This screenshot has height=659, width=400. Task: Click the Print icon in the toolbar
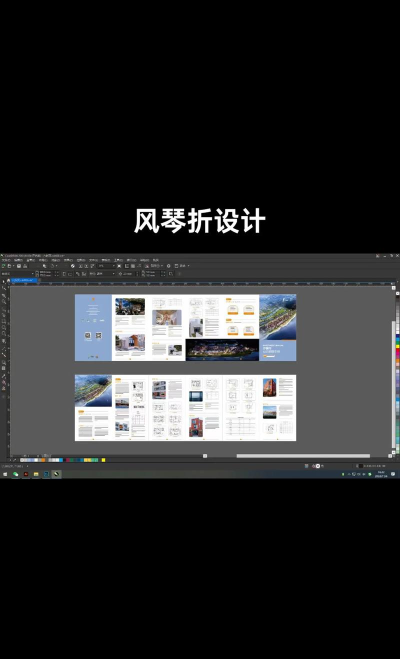pos(25,266)
